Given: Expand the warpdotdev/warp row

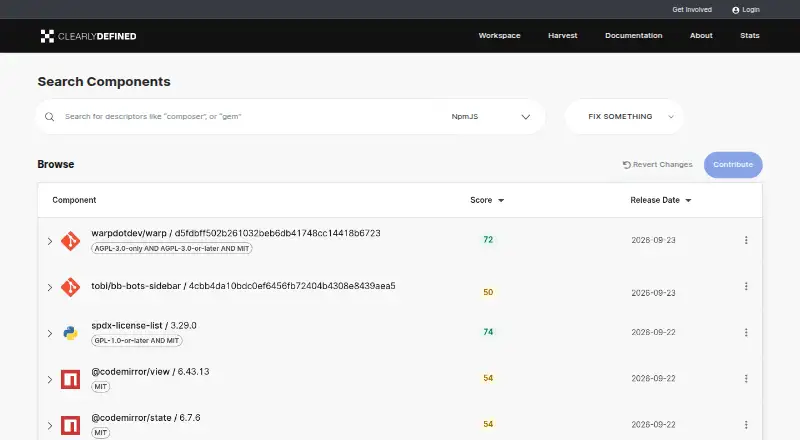Looking at the screenshot, I should pyautogui.click(x=50, y=241).
